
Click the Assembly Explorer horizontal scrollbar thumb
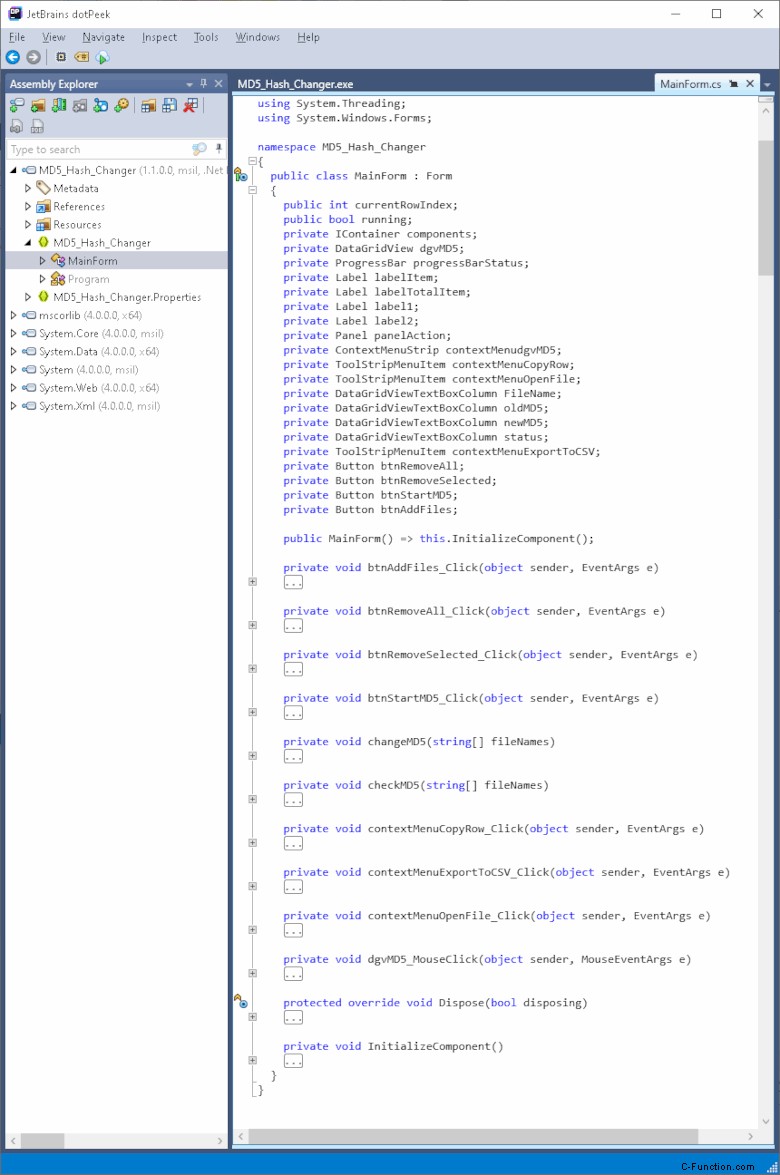coord(42,1141)
